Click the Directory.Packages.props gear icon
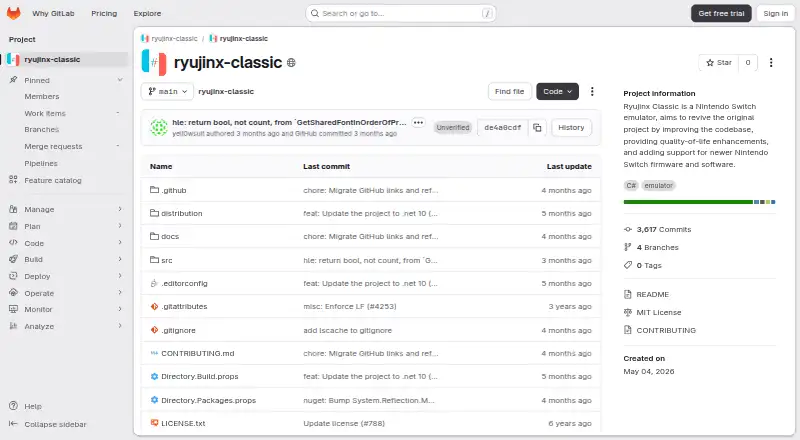The image size is (800, 440). click(154, 400)
